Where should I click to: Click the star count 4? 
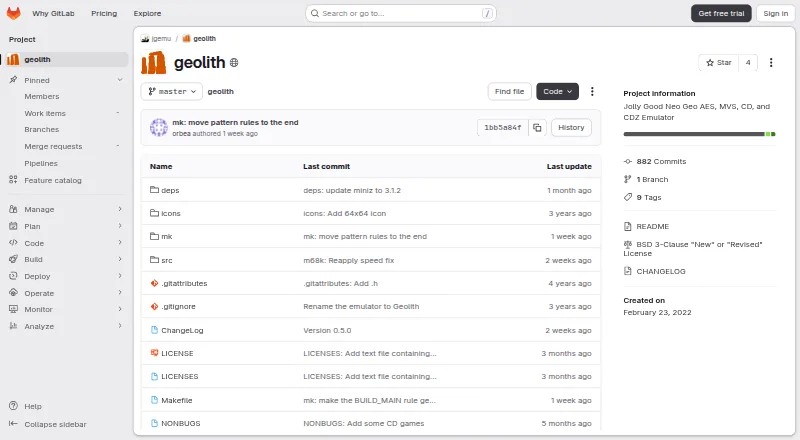point(748,62)
